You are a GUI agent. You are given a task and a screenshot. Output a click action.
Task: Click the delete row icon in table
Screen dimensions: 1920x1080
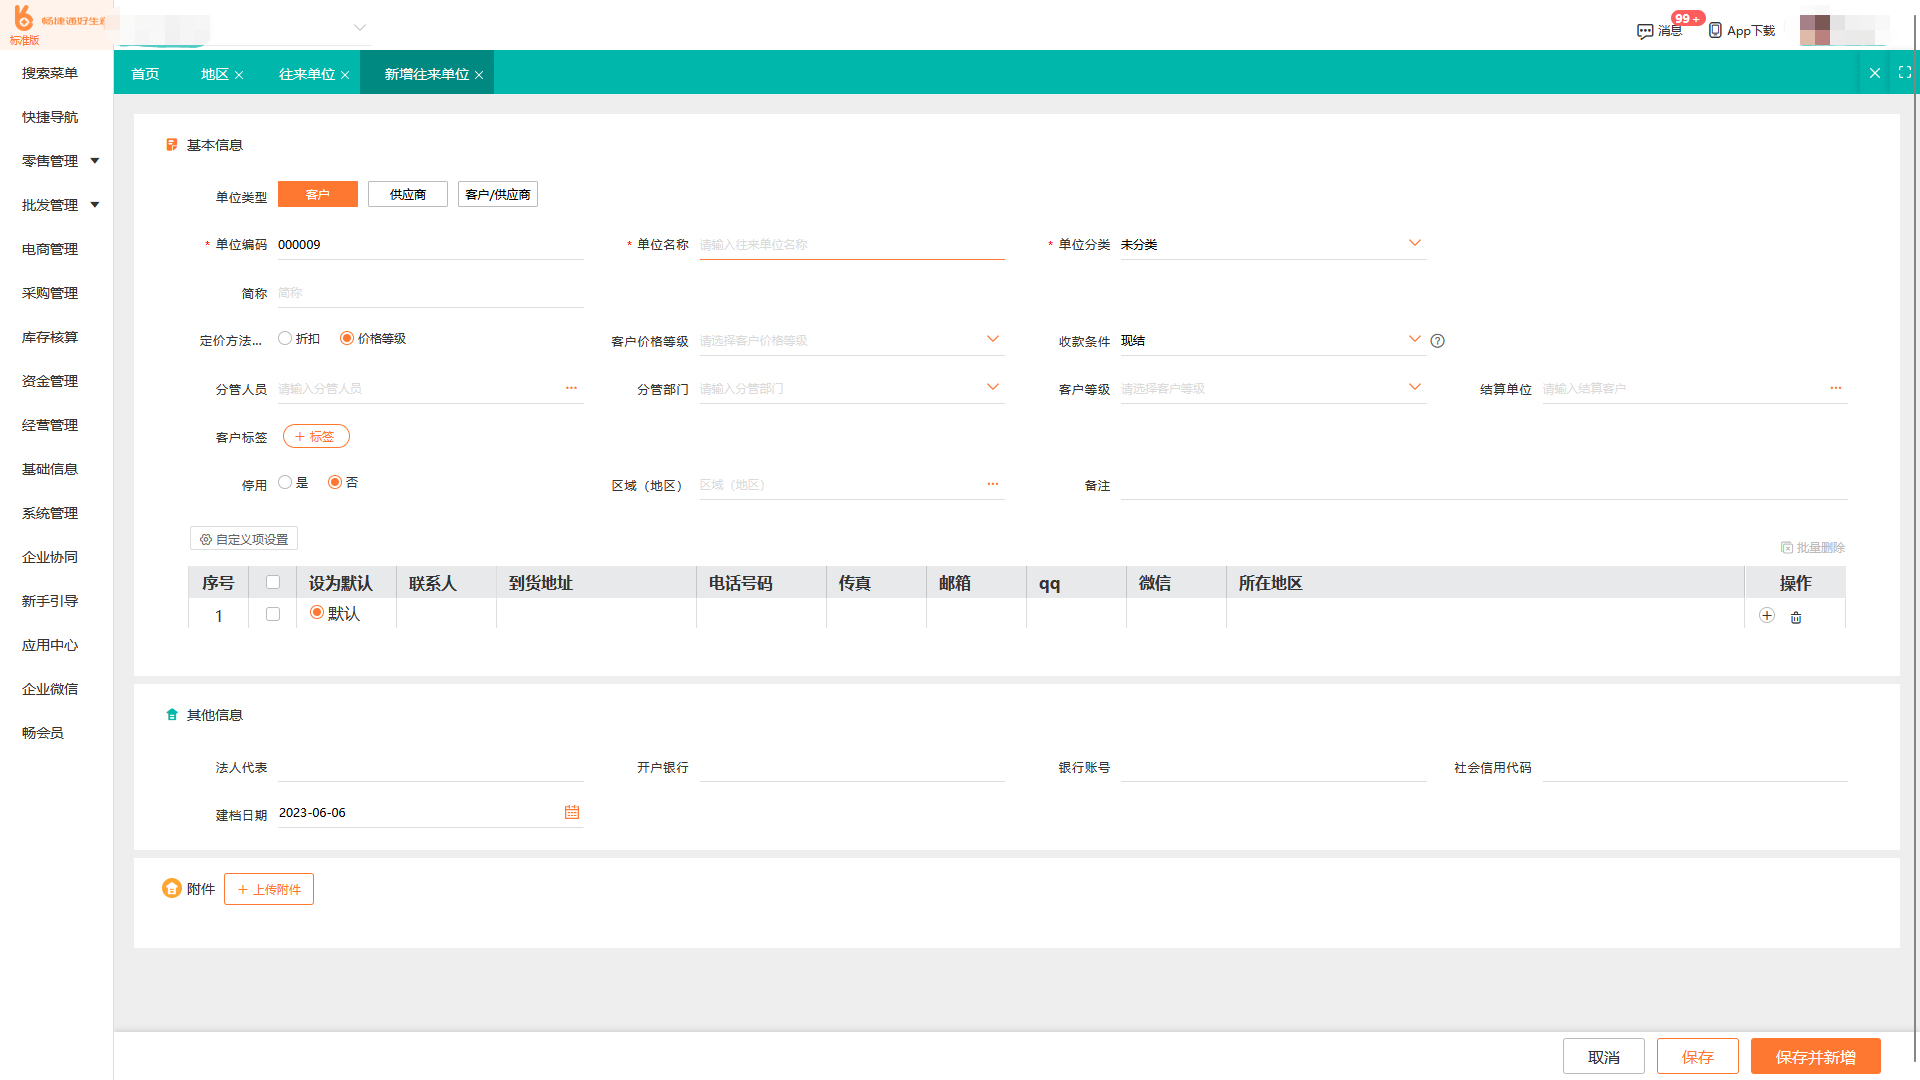pos(1797,616)
